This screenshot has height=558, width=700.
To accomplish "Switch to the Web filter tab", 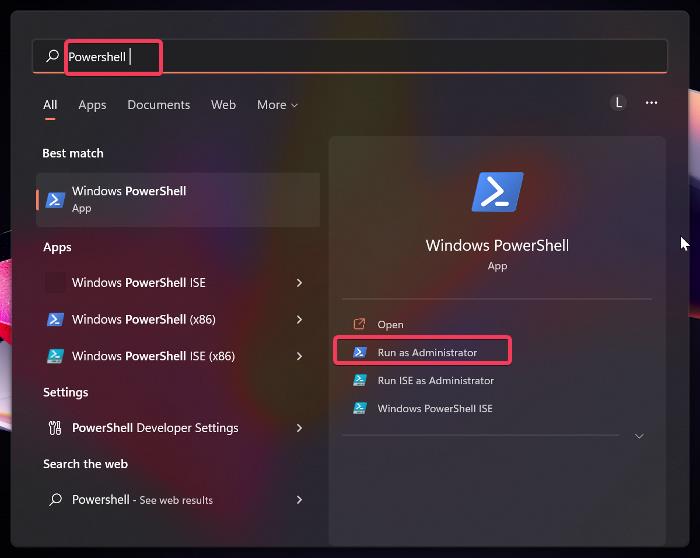I will tap(223, 105).
